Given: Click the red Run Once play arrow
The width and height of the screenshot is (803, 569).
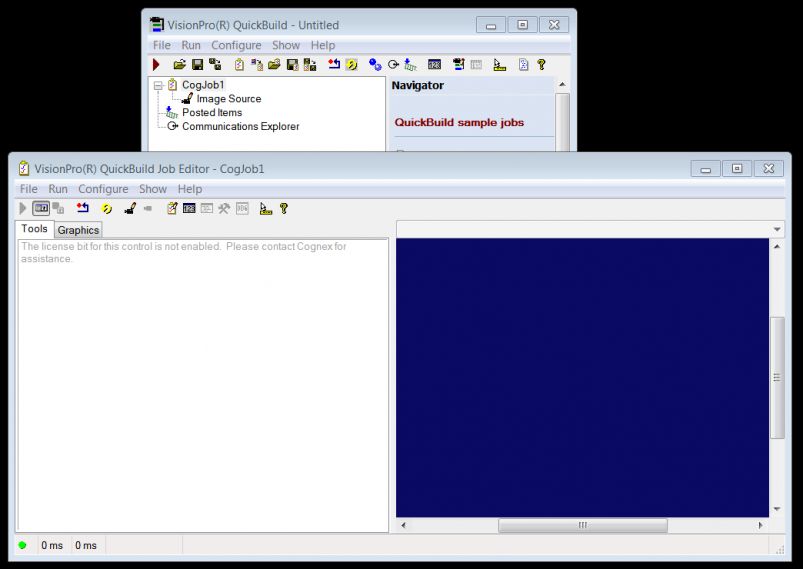Looking at the screenshot, I should pos(156,65).
